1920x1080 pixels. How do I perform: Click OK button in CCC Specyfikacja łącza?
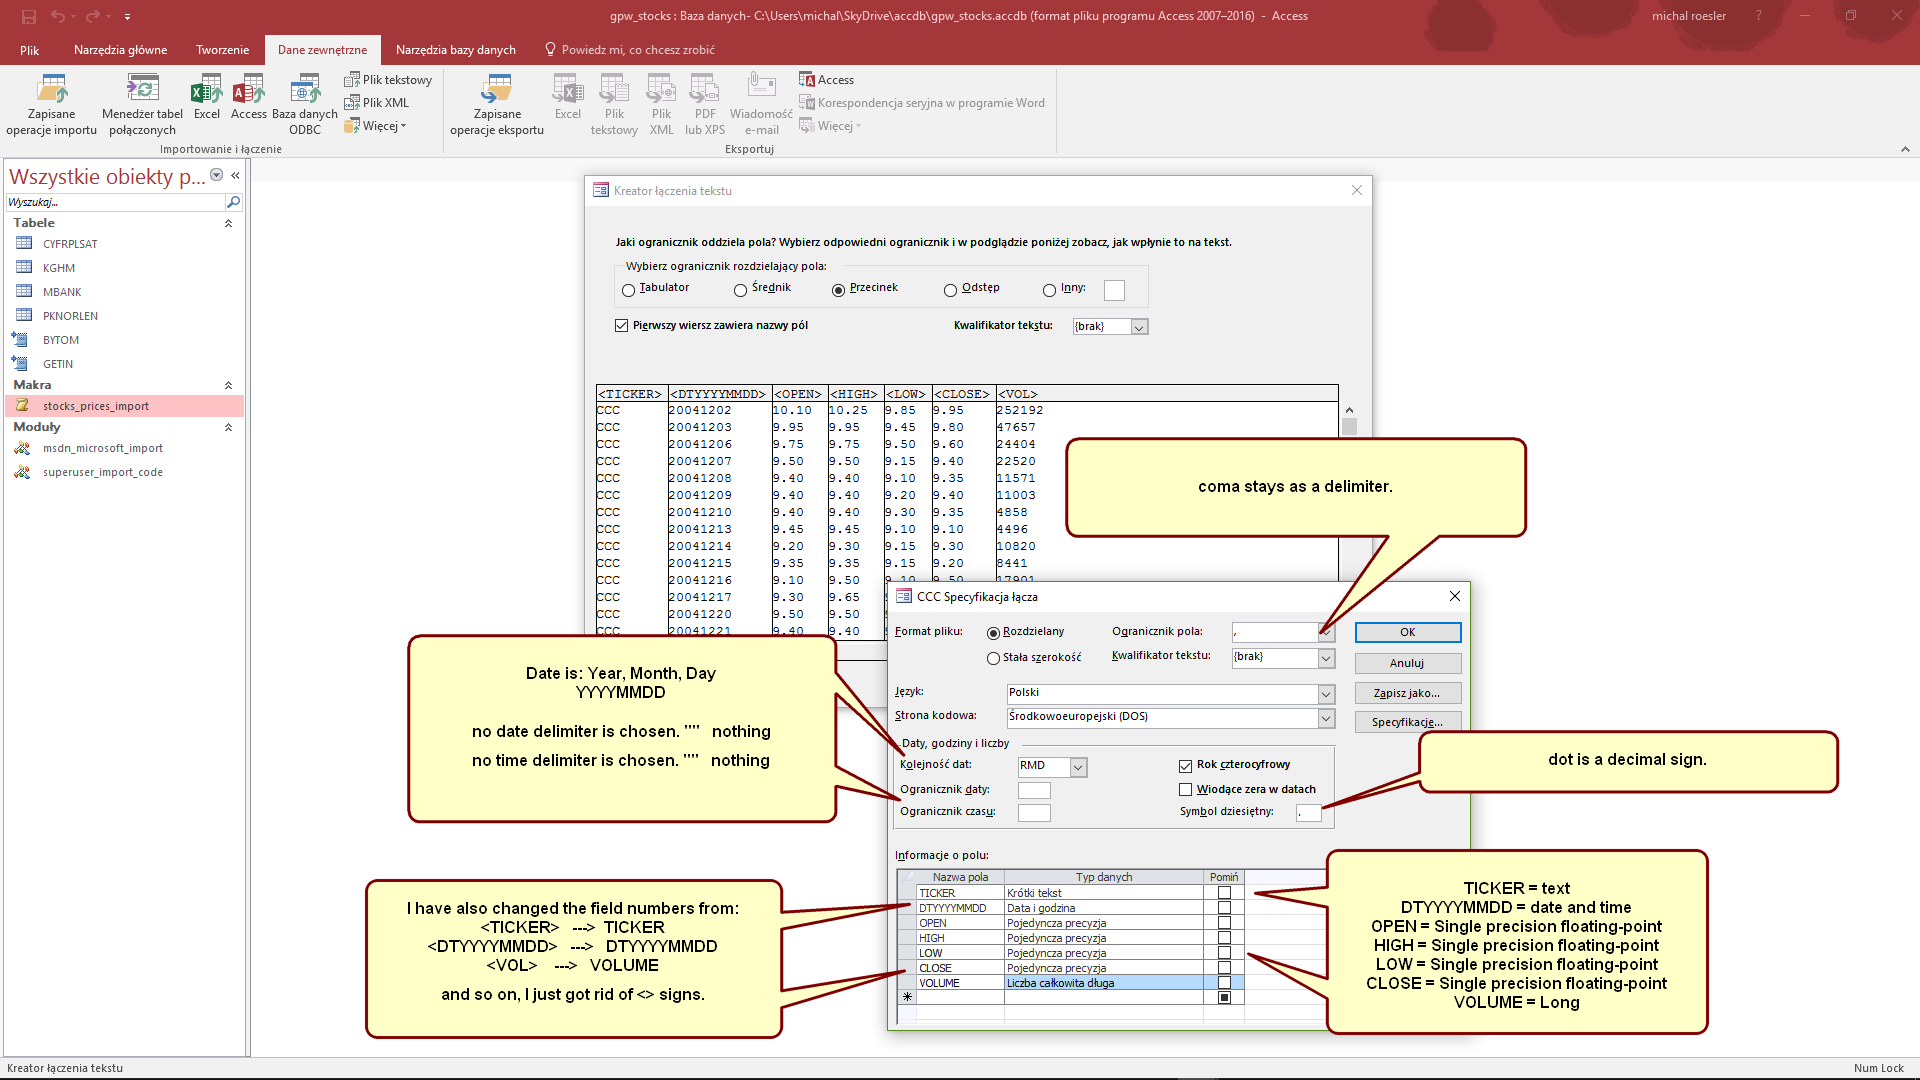(x=1407, y=632)
